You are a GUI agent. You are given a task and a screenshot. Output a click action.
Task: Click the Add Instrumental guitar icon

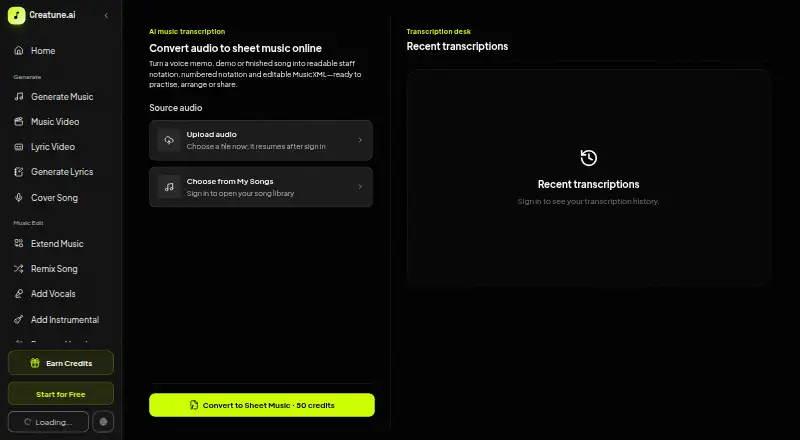pyautogui.click(x=19, y=320)
